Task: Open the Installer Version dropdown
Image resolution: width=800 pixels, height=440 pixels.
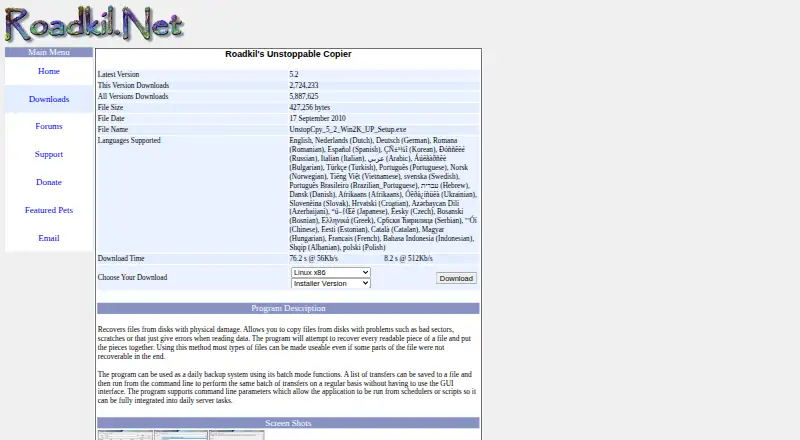Action: 331,283
